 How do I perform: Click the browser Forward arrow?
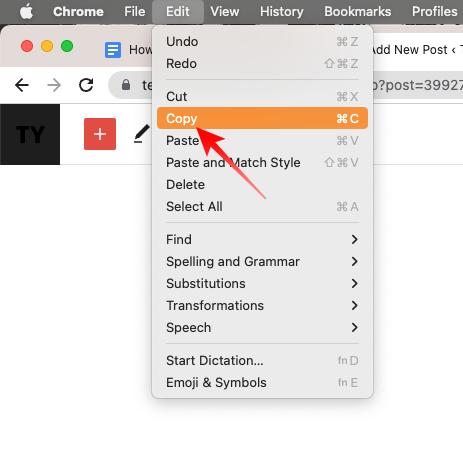tap(54, 85)
